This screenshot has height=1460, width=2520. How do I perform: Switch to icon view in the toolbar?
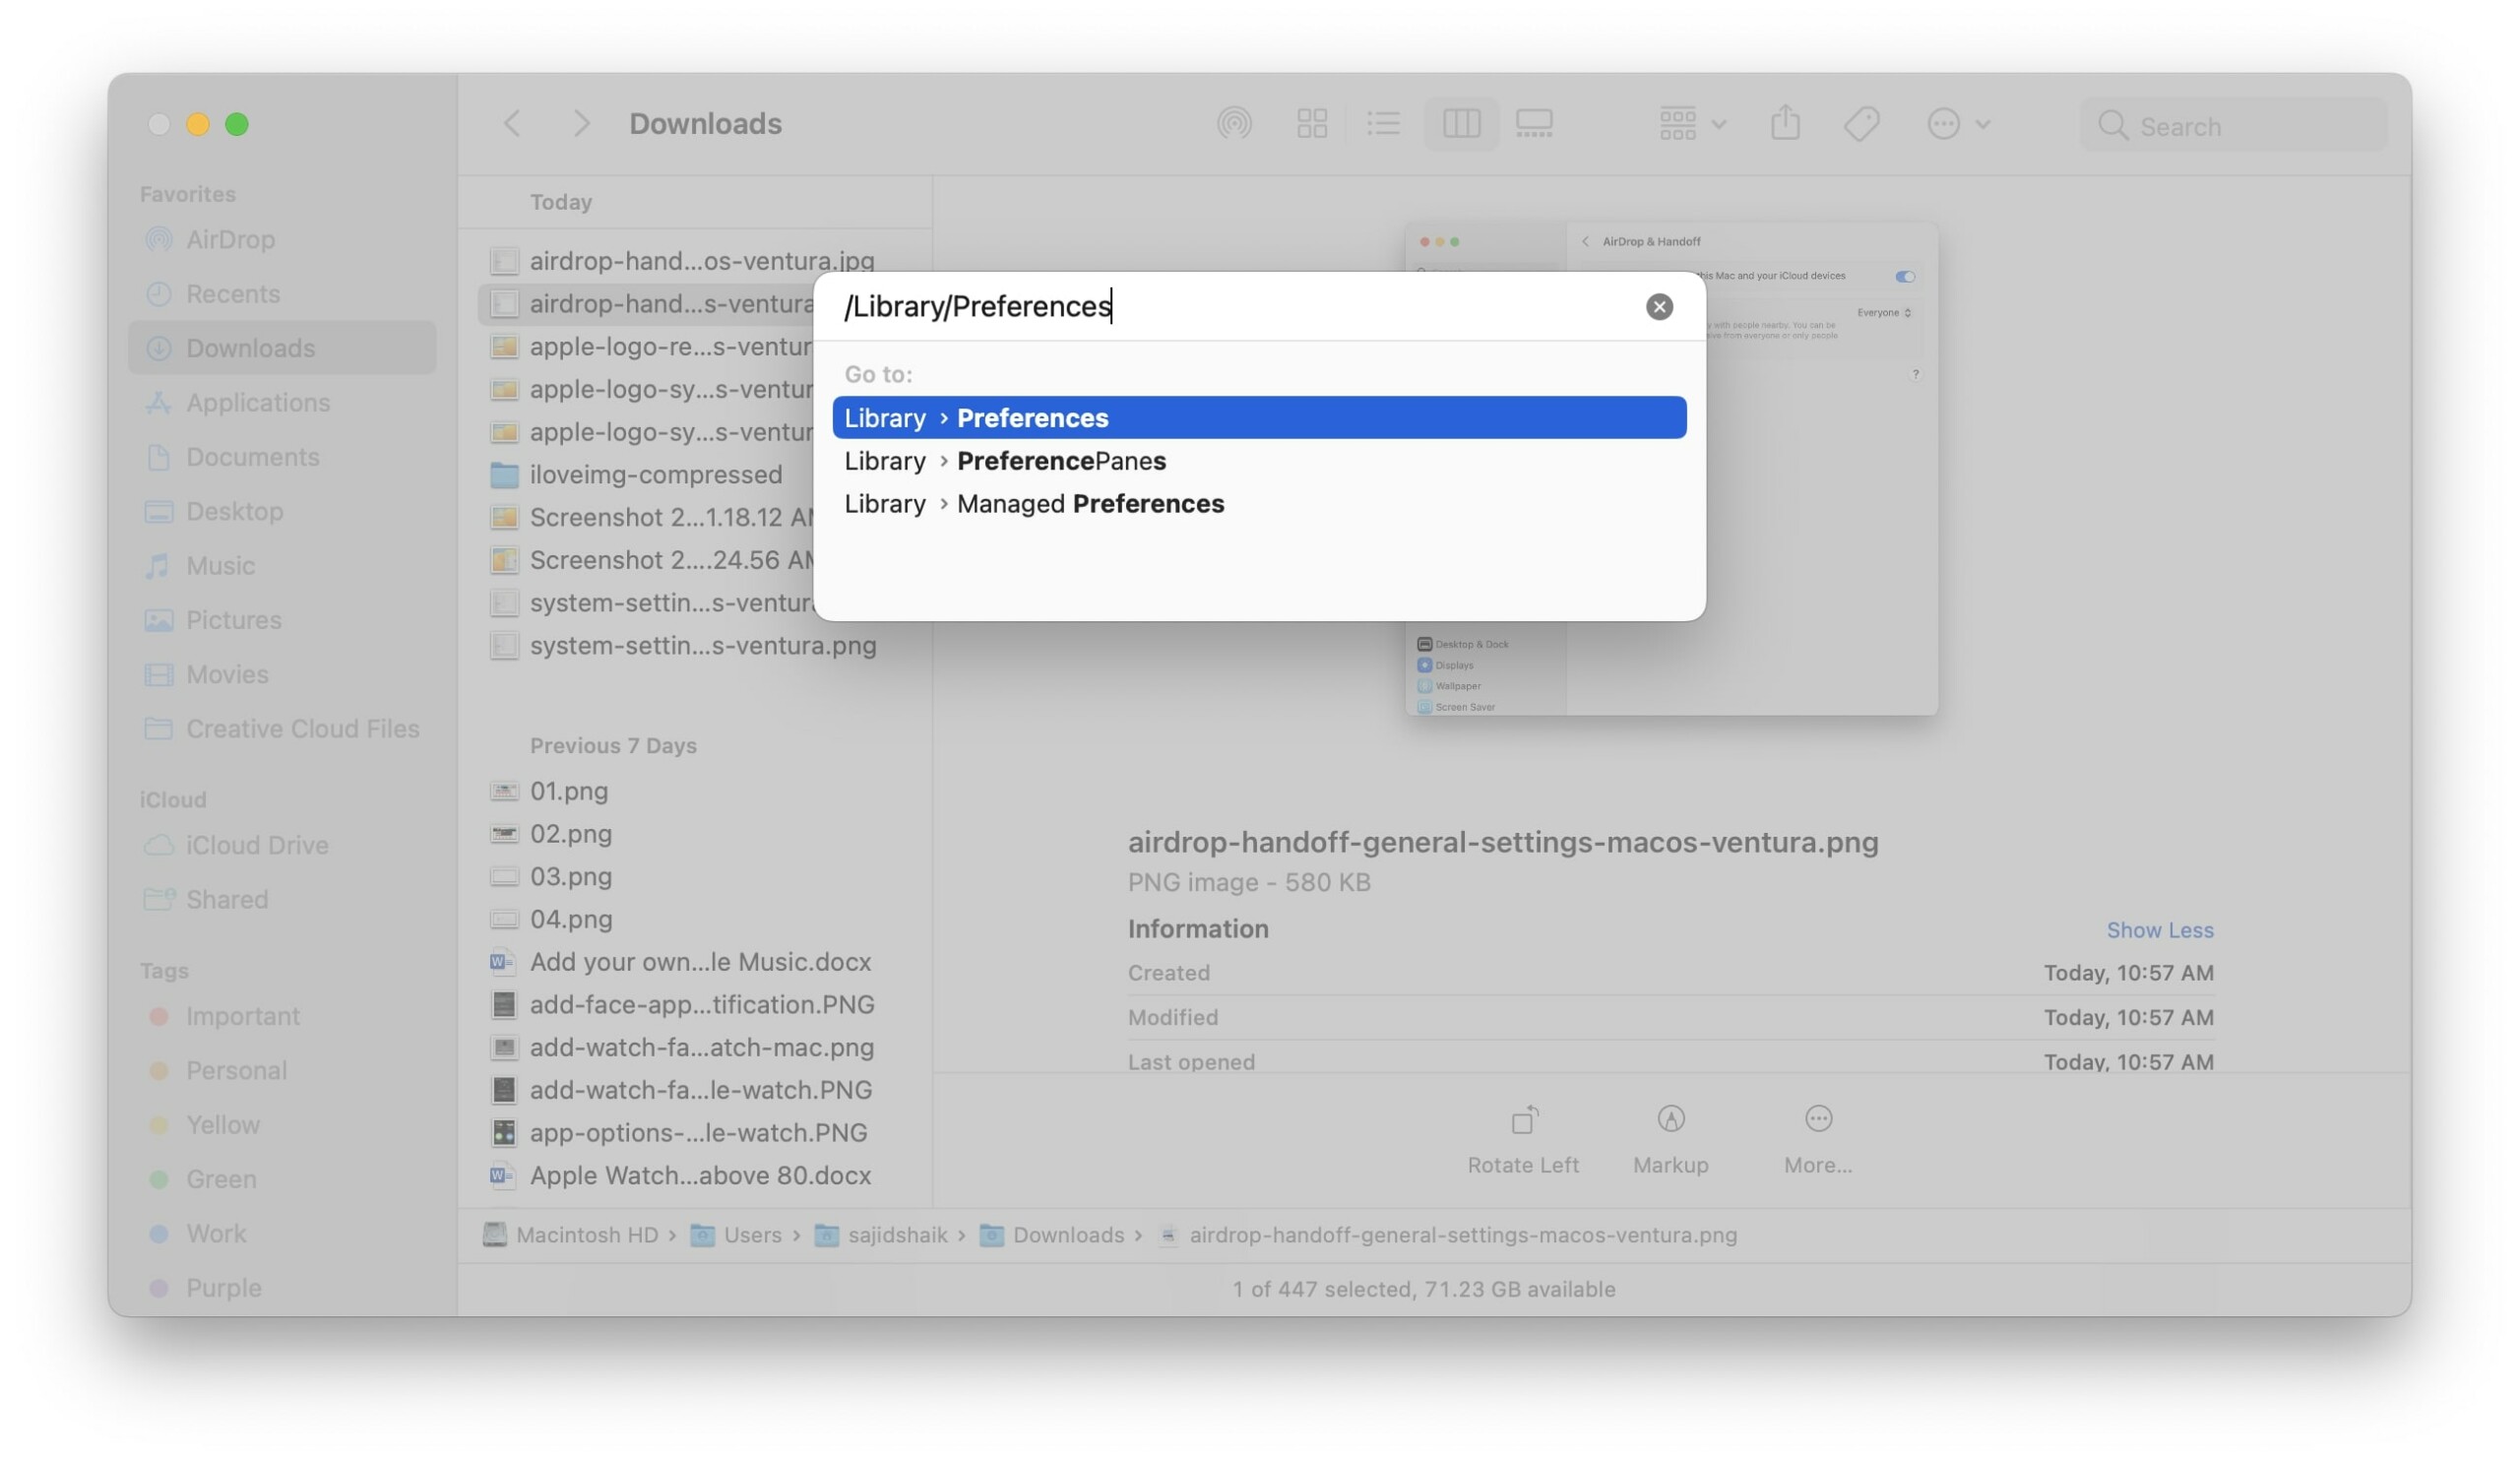click(1311, 123)
